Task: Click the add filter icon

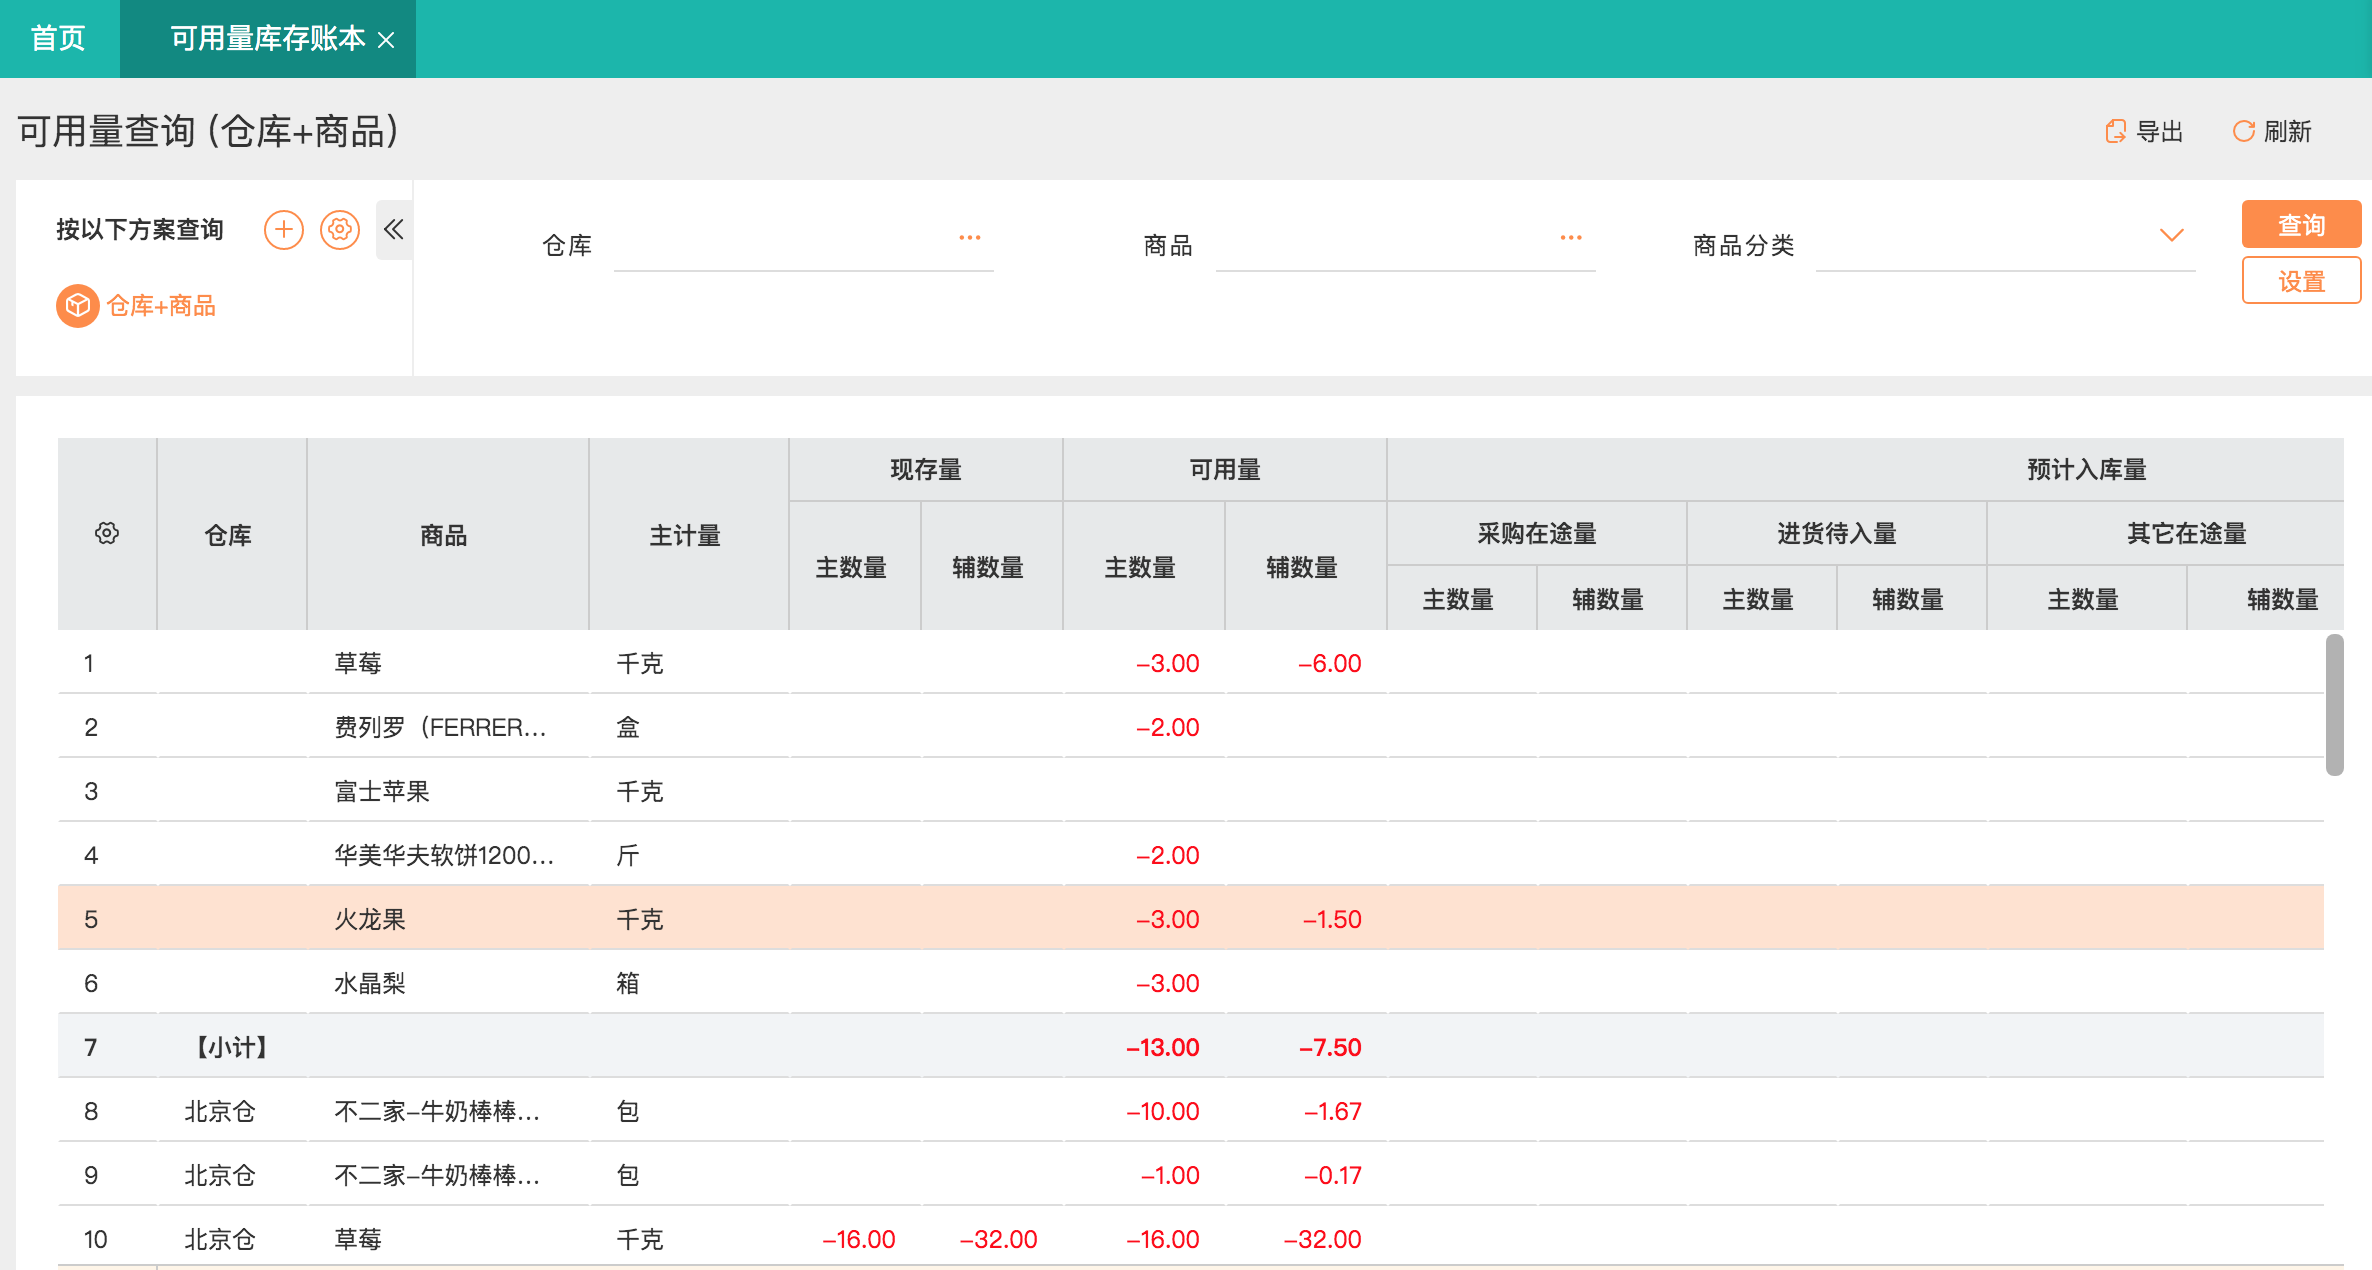Action: pyautogui.click(x=284, y=229)
